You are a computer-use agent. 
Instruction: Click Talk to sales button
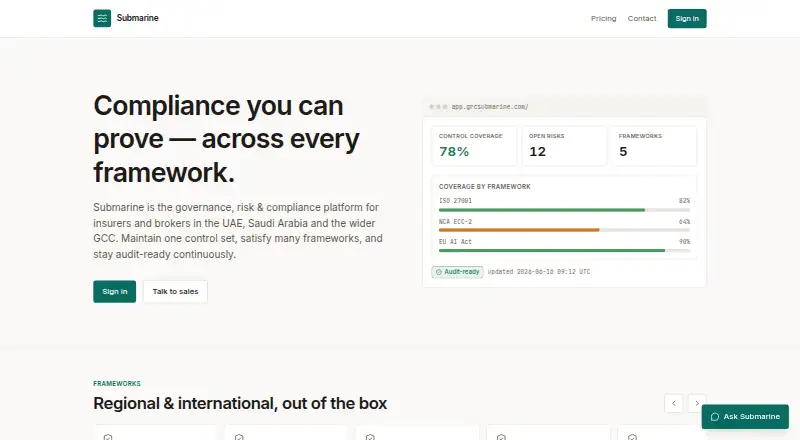[175, 291]
